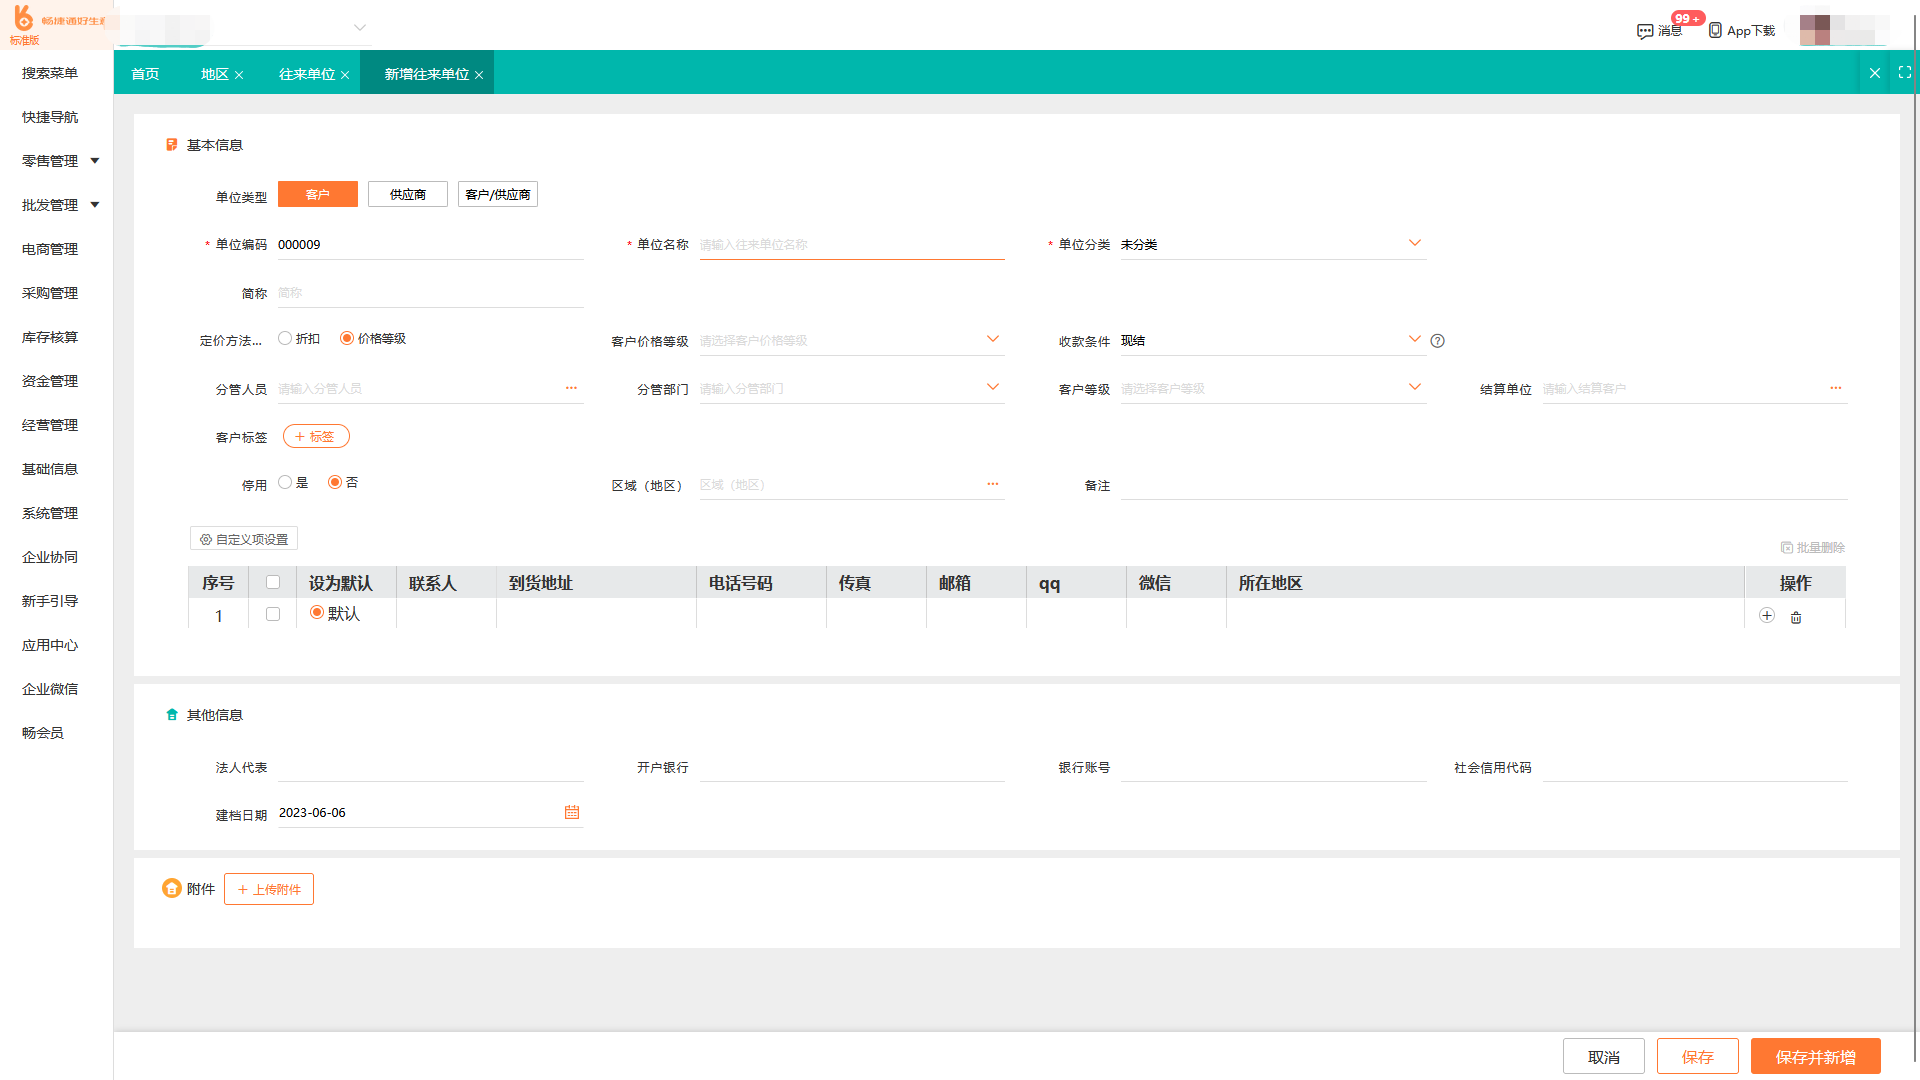
Task: Click the 基础信息 sidebar icon
Action: 50,468
